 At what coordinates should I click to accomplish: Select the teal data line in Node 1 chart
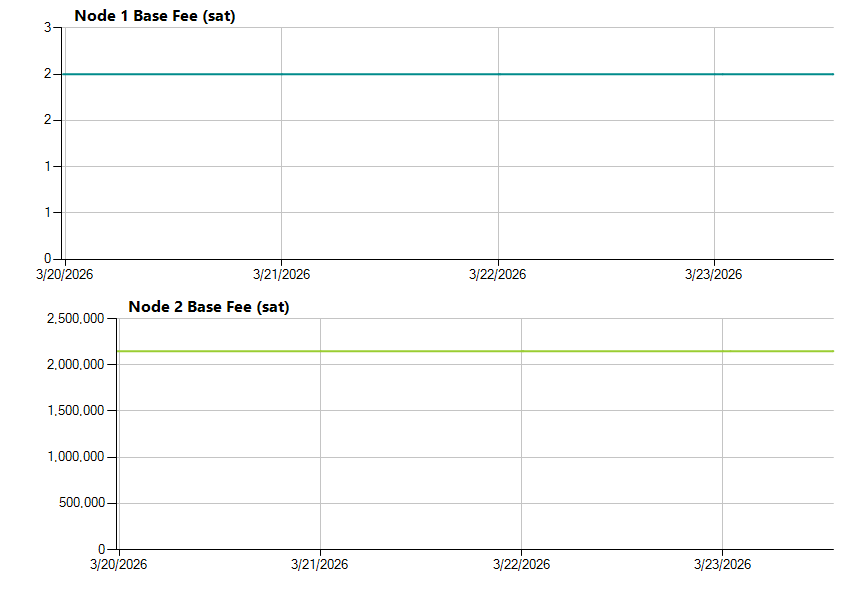click(x=448, y=74)
